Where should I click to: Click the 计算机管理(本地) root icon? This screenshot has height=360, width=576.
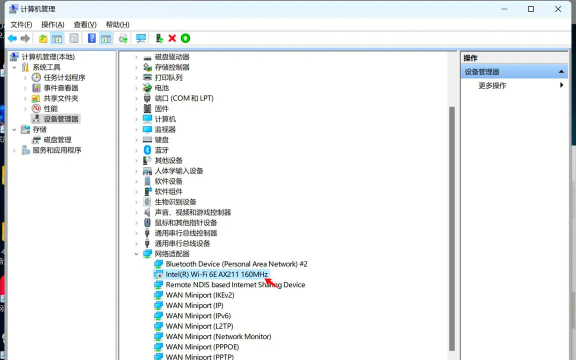[x=14, y=57]
